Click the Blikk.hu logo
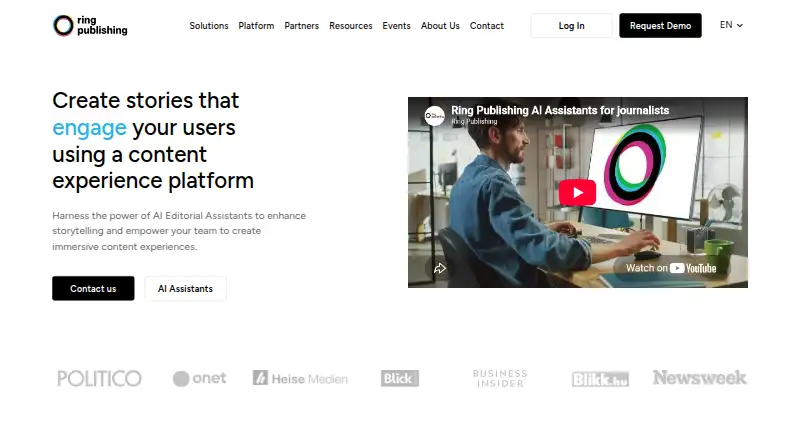Image resolution: width=800 pixels, height=440 pixels. click(600, 379)
